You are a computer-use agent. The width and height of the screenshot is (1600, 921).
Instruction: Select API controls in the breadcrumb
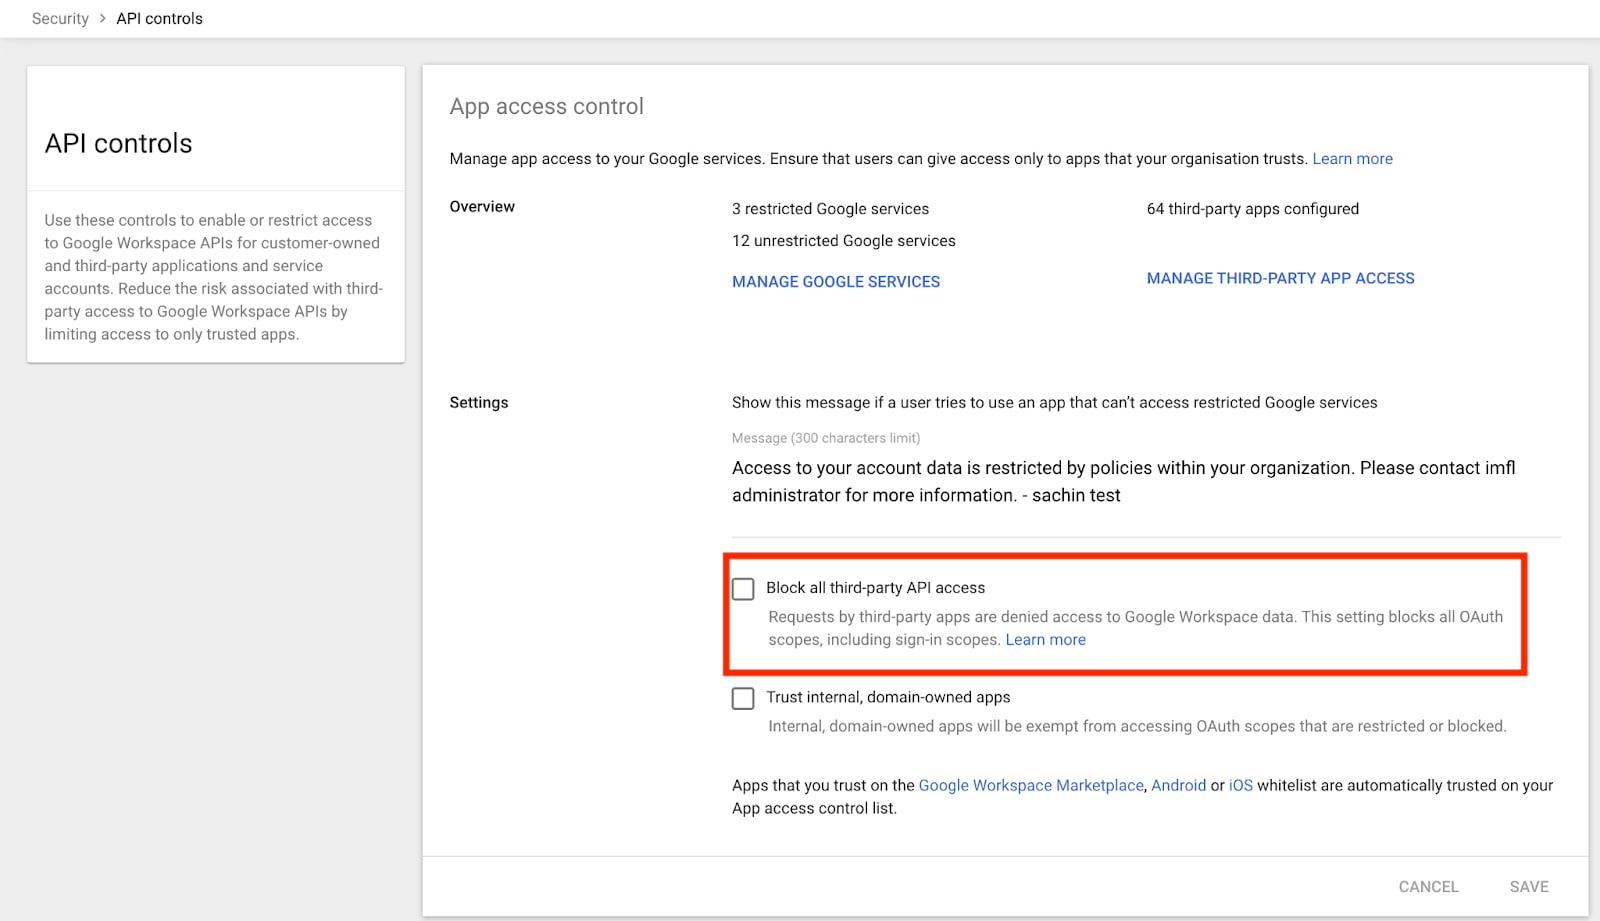[x=159, y=18]
